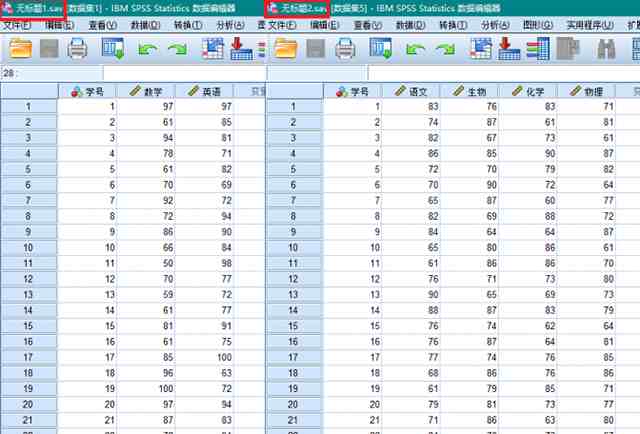Click Undo arrow in left window toolbar
Viewport: 640px width, 434px height.
point(148,47)
